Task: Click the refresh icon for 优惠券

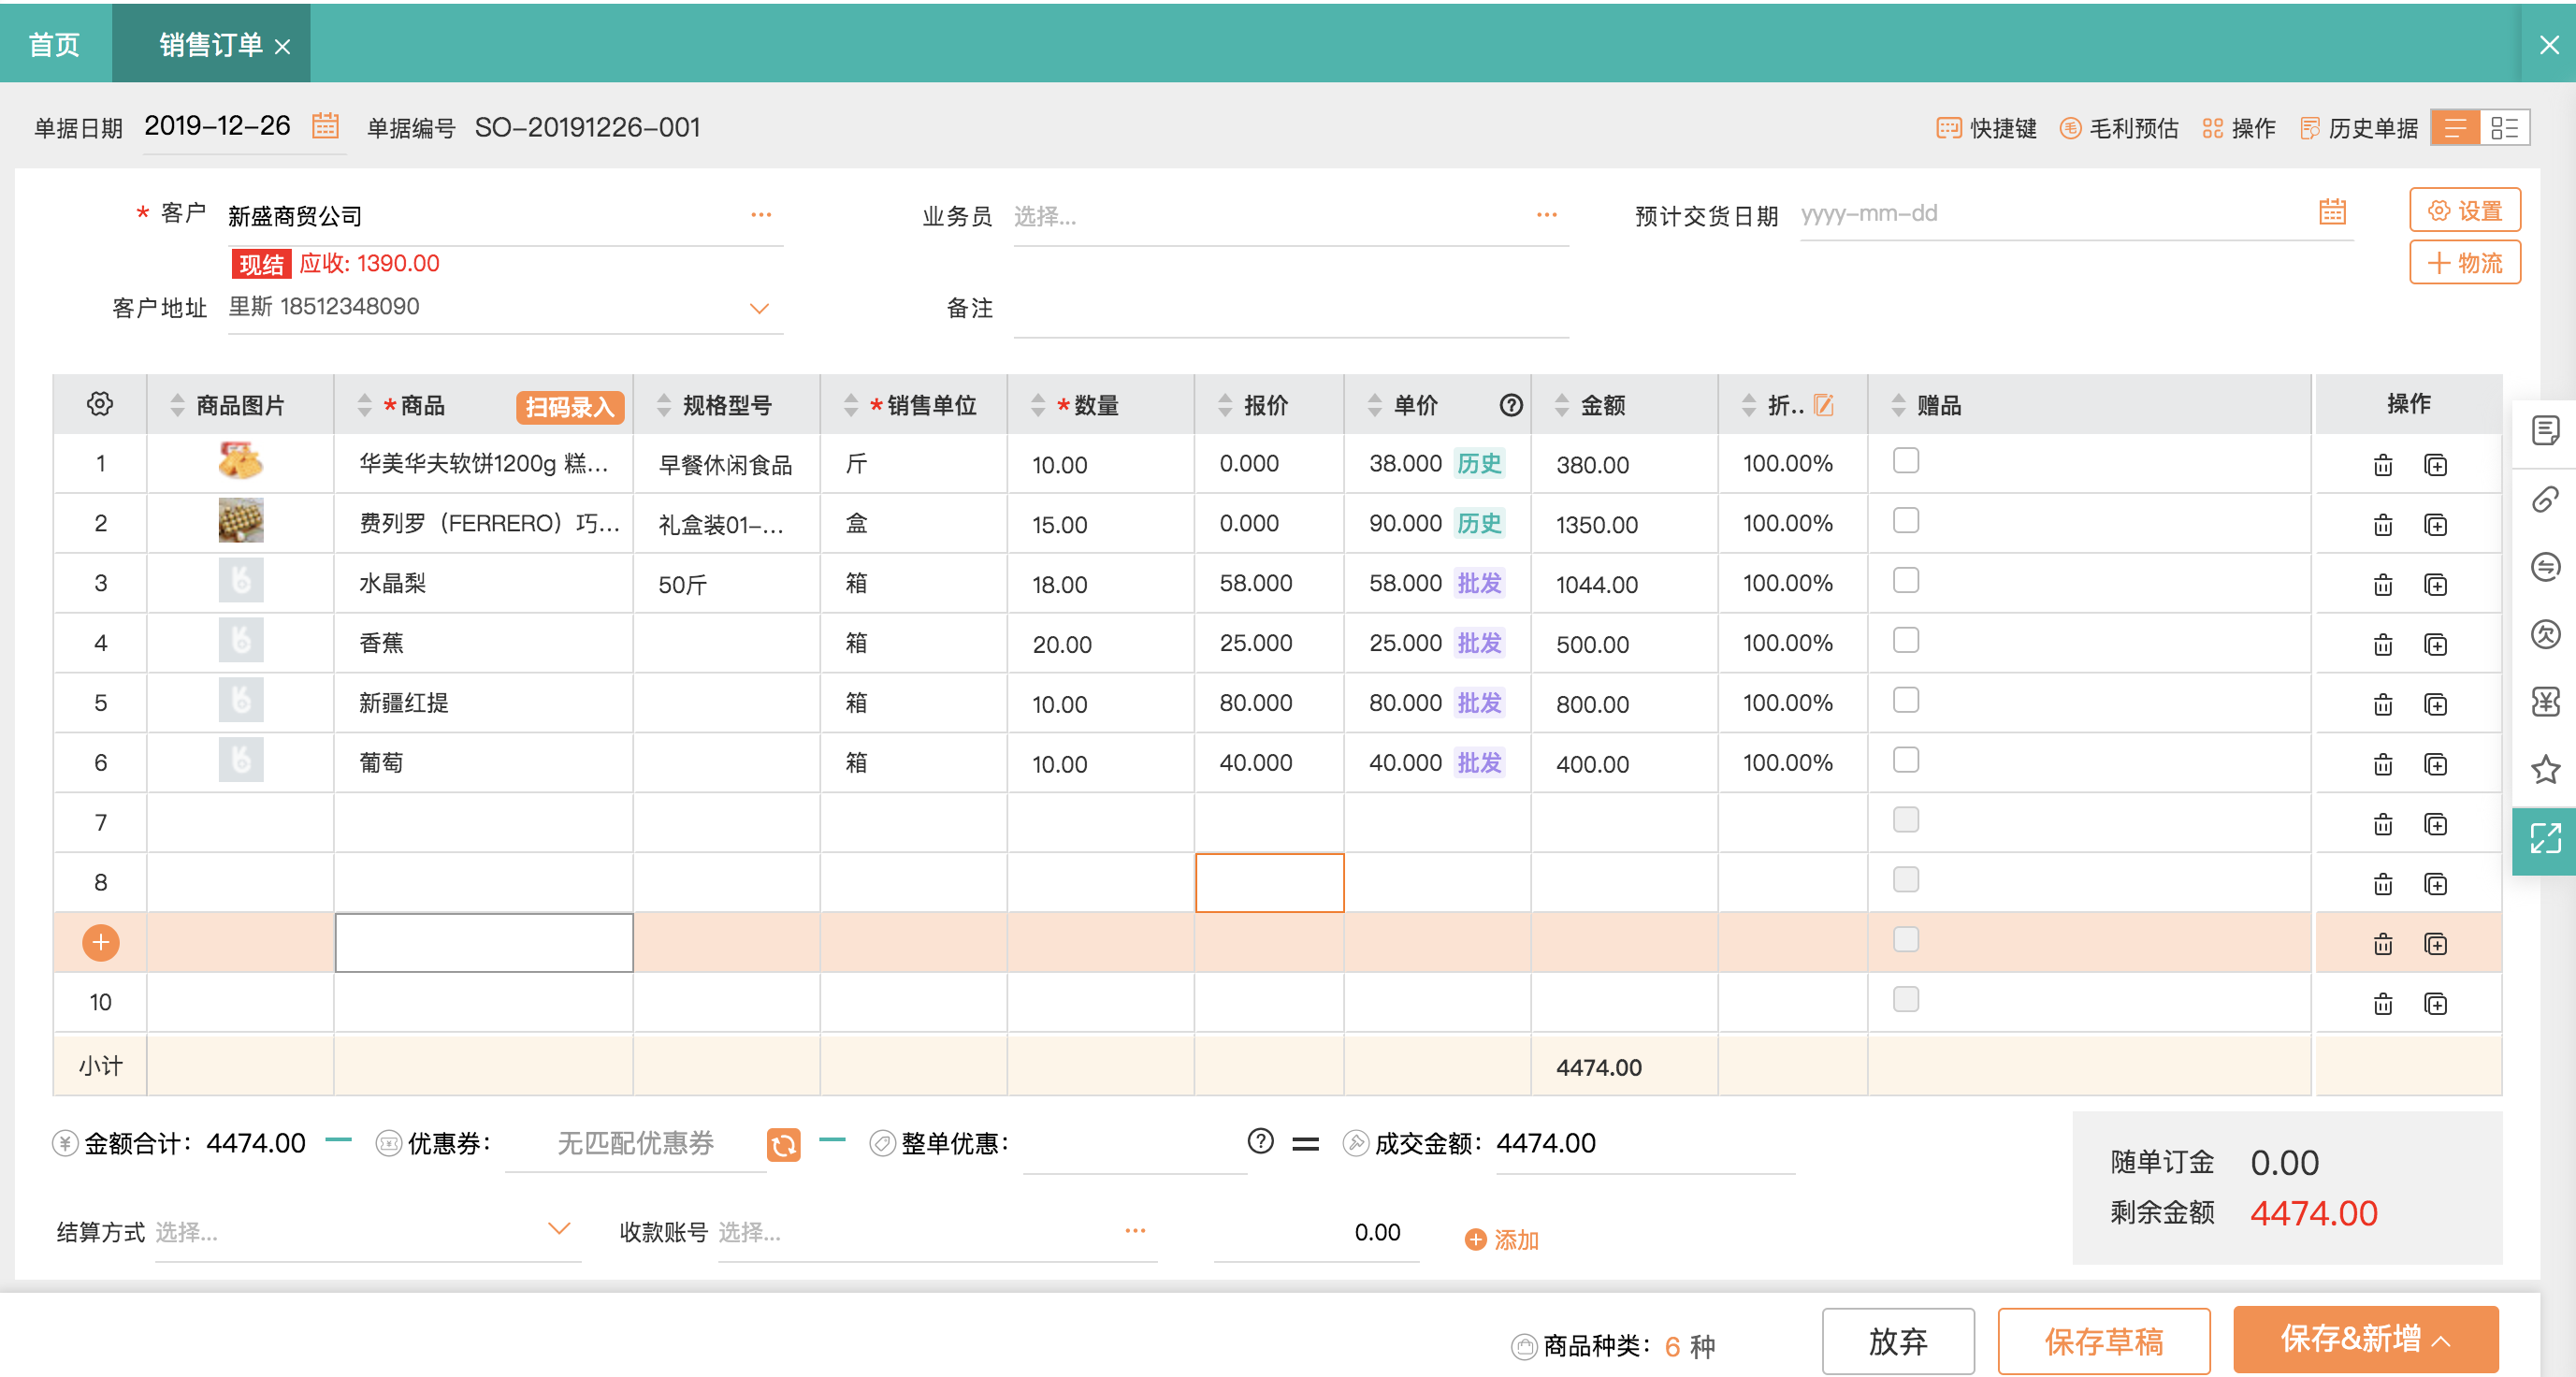Action: [x=782, y=1143]
